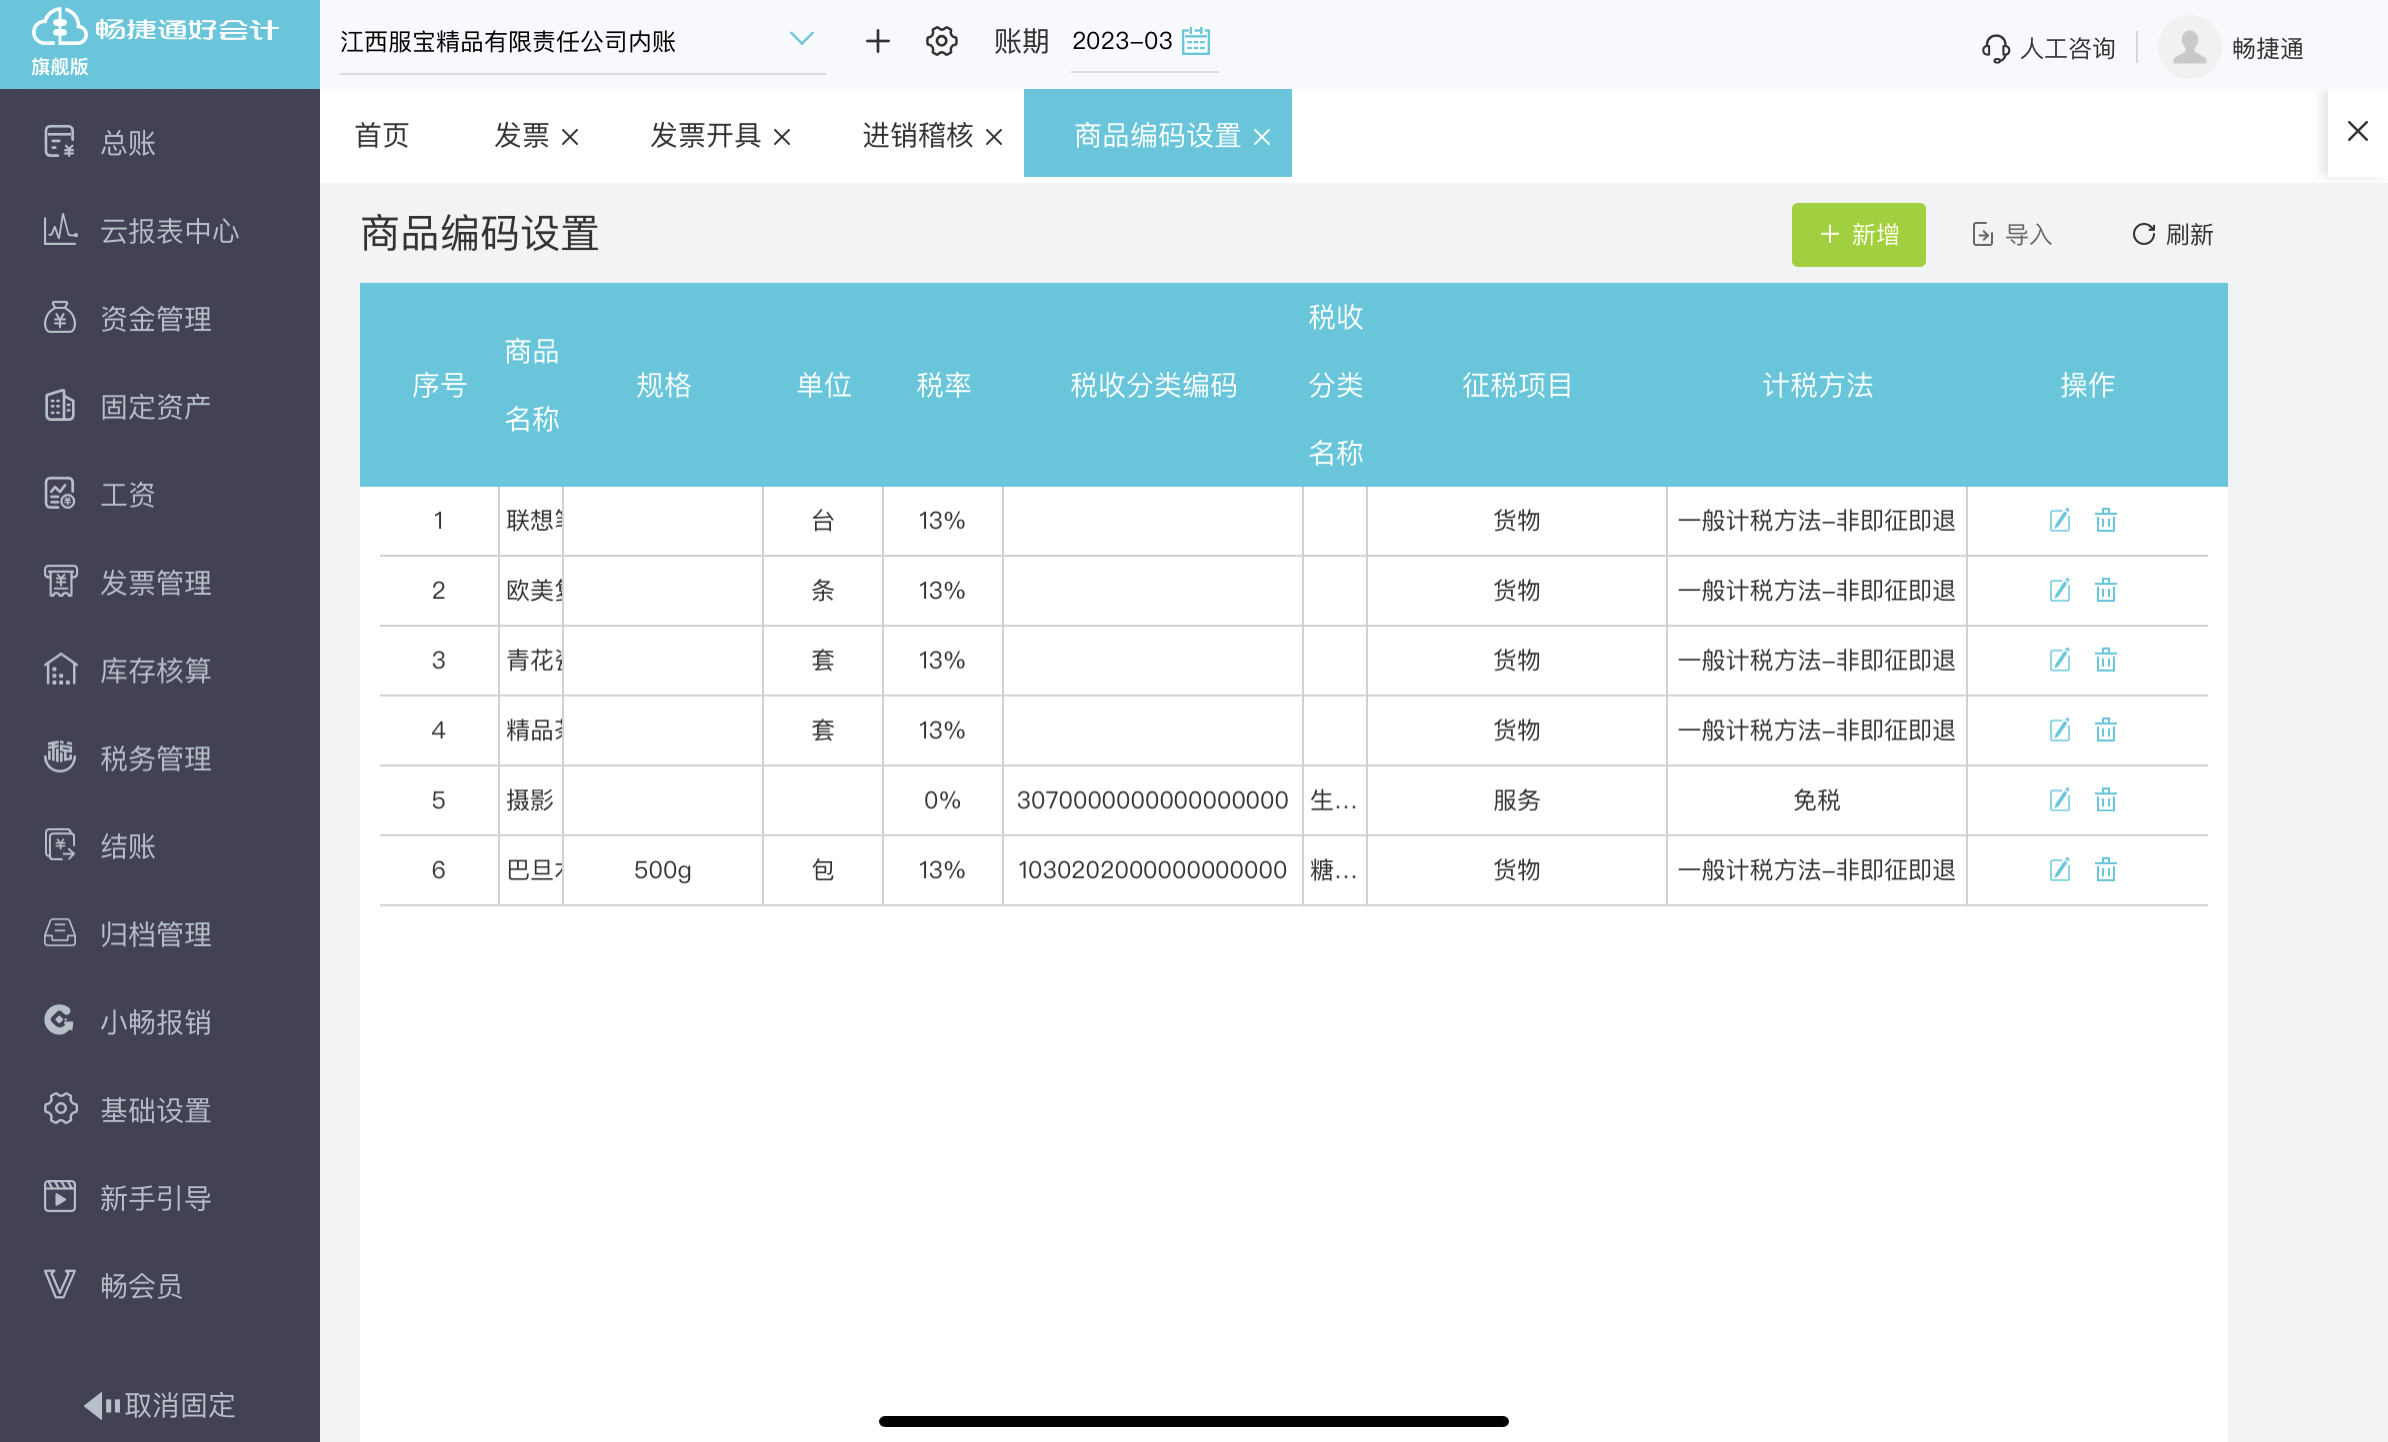Click 总账 sidebar icon
This screenshot has height=1442, width=2388.
tap(61, 142)
